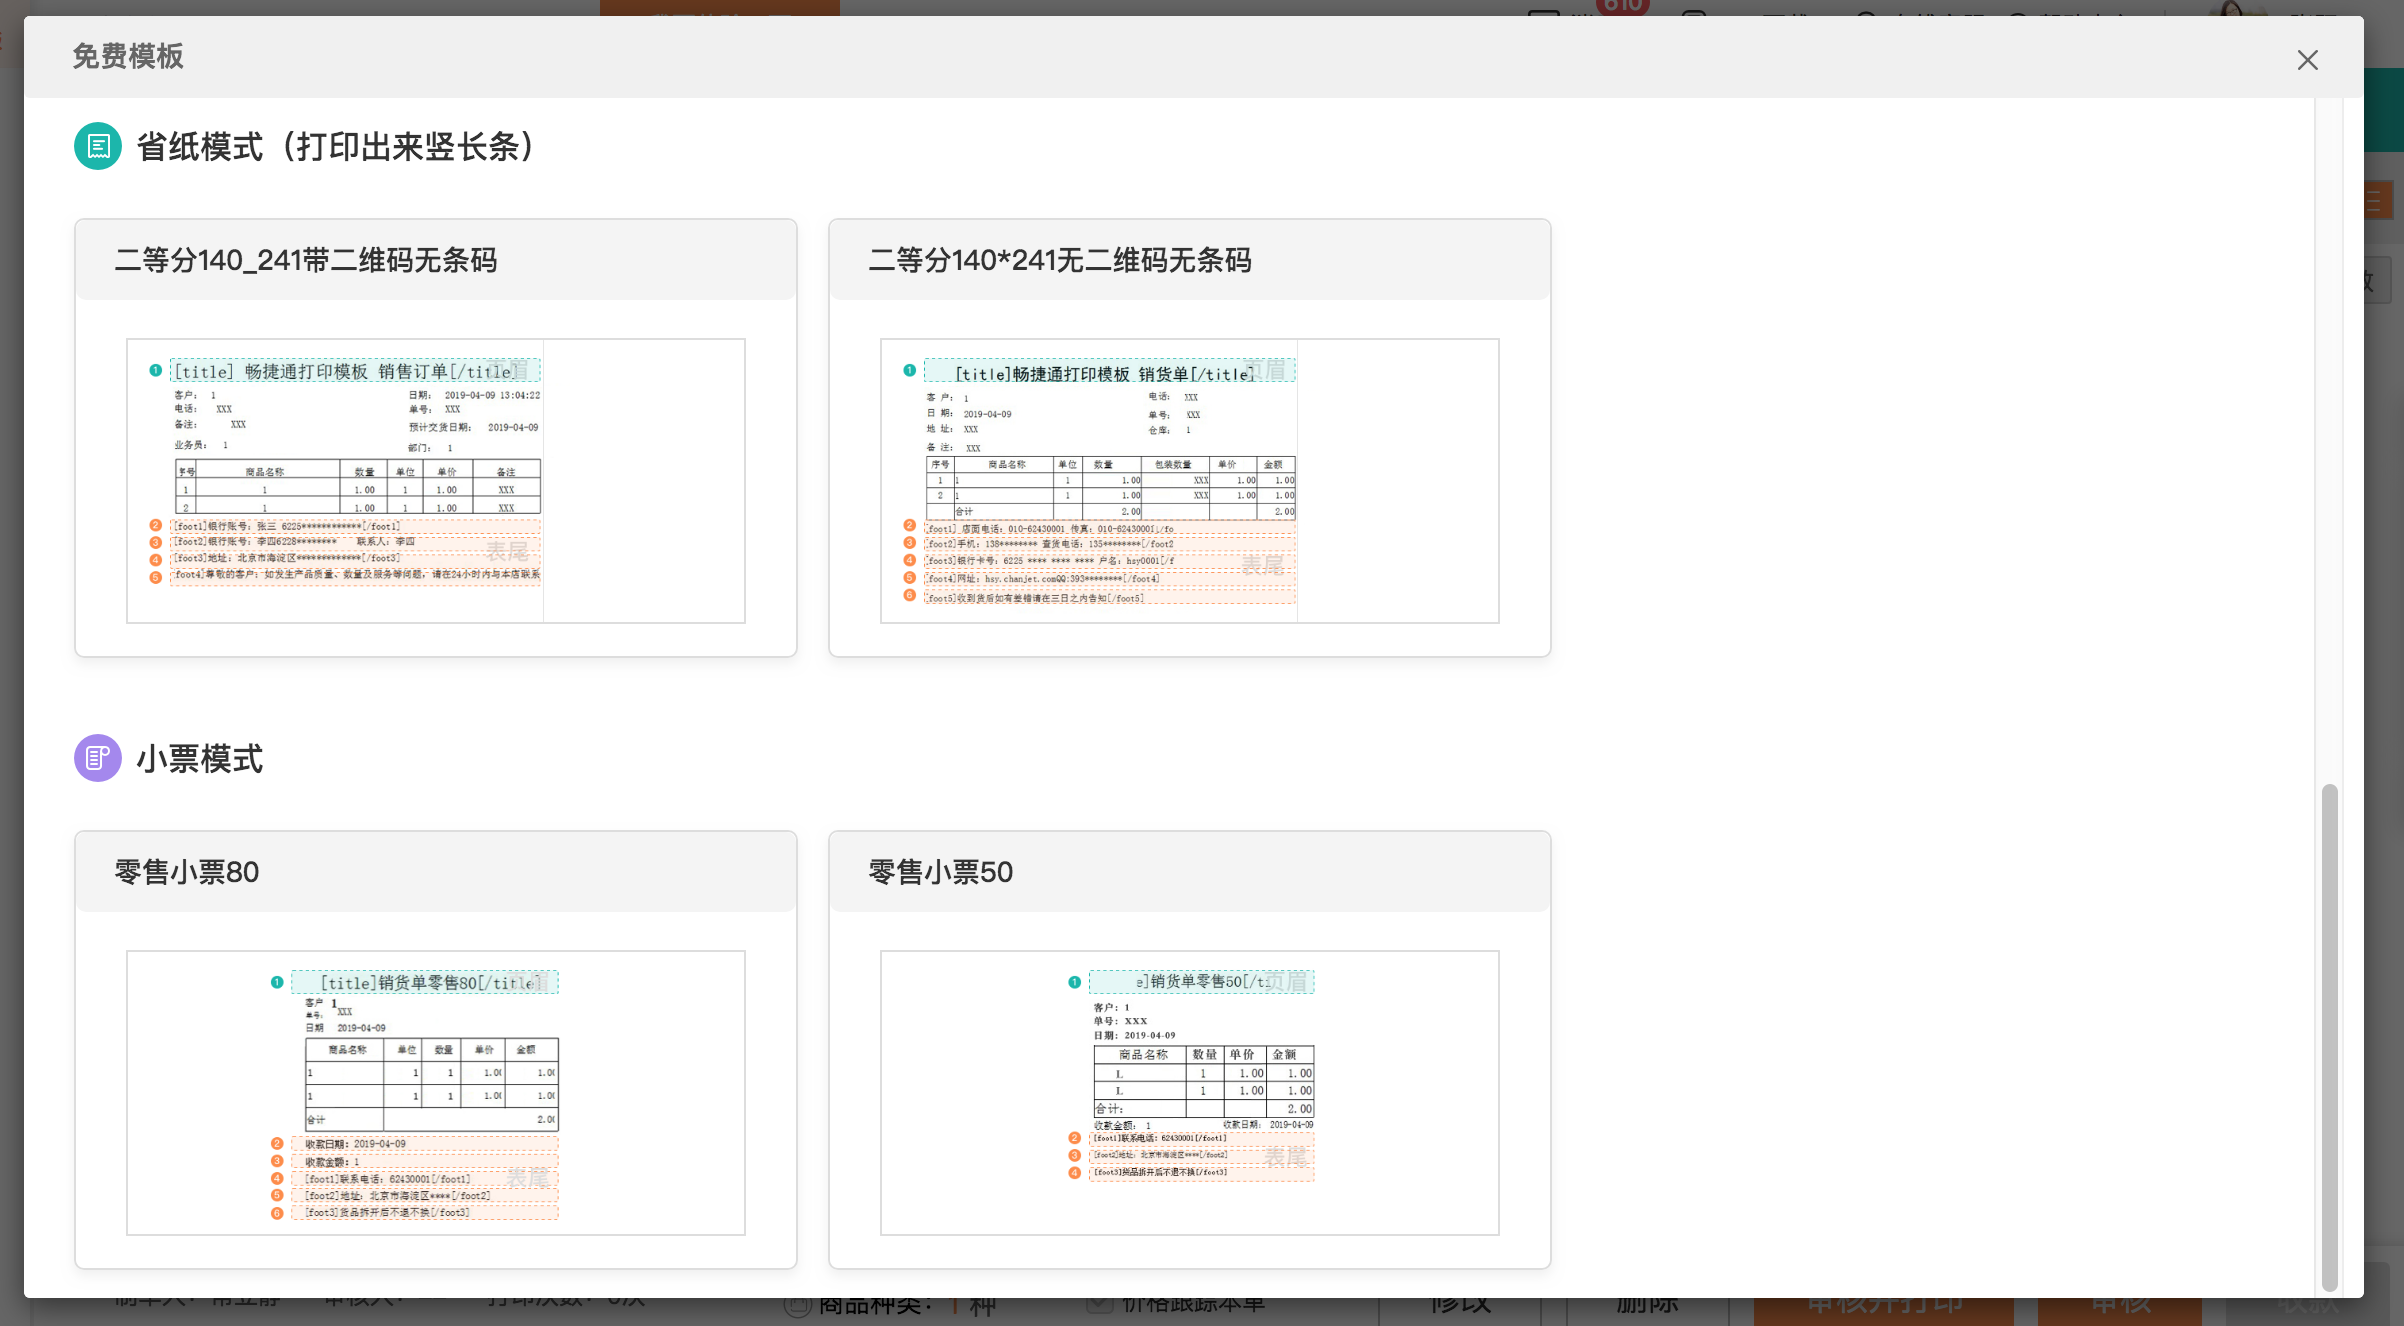Viewport: 2404px width, 1326px height.
Task: Select 零售小票50 template
Action: [1188, 1045]
